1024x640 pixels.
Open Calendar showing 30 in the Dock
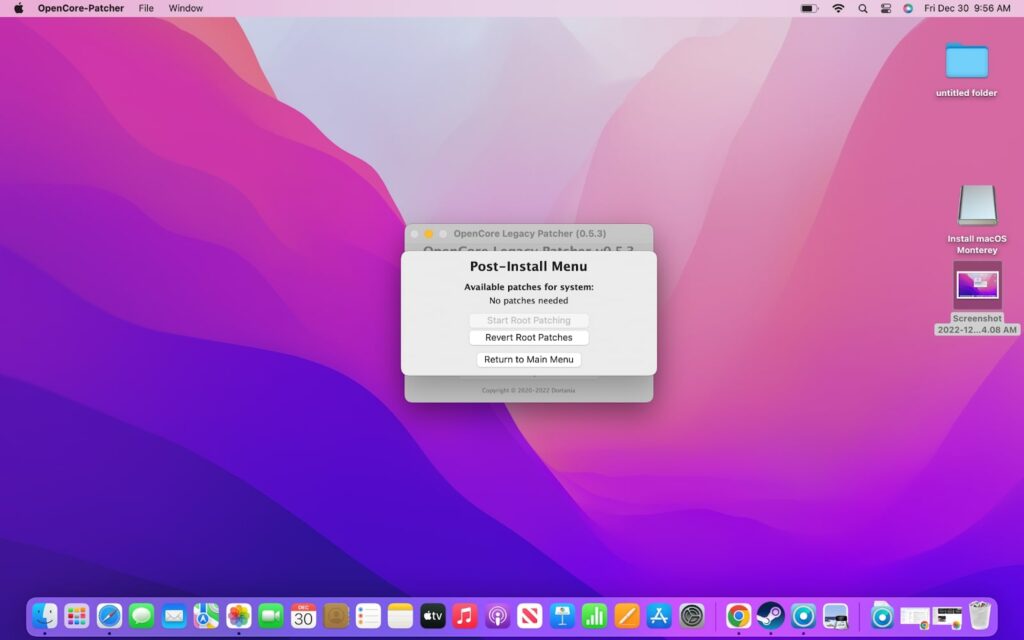[x=303, y=616]
